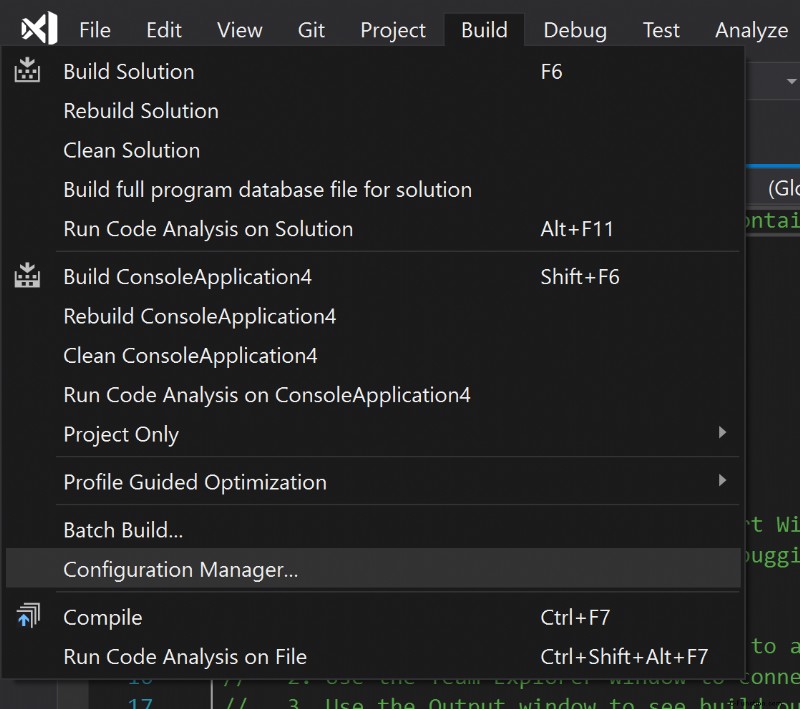
Task: Expand the Project Only submenu arrow
Action: pos(722,433)
